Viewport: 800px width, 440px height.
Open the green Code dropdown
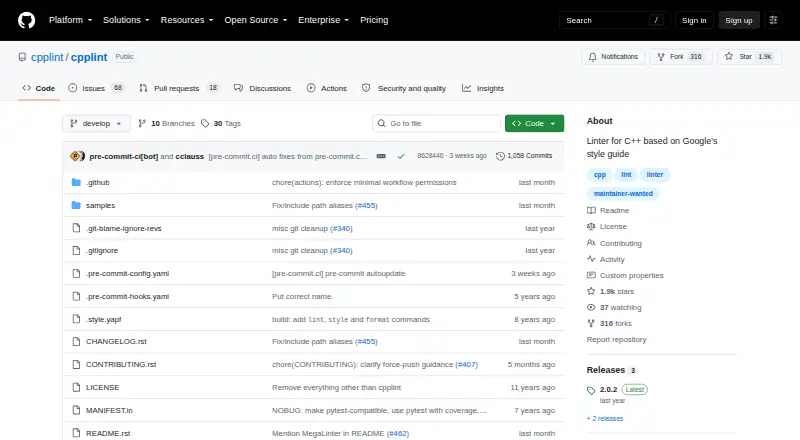[534, 124]
